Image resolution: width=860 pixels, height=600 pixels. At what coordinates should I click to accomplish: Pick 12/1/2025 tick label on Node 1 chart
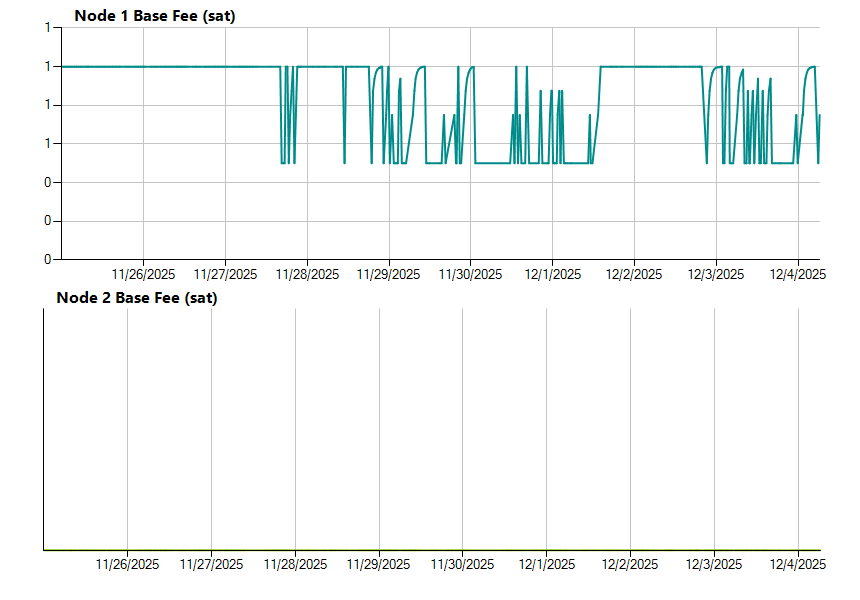(553, 273)
